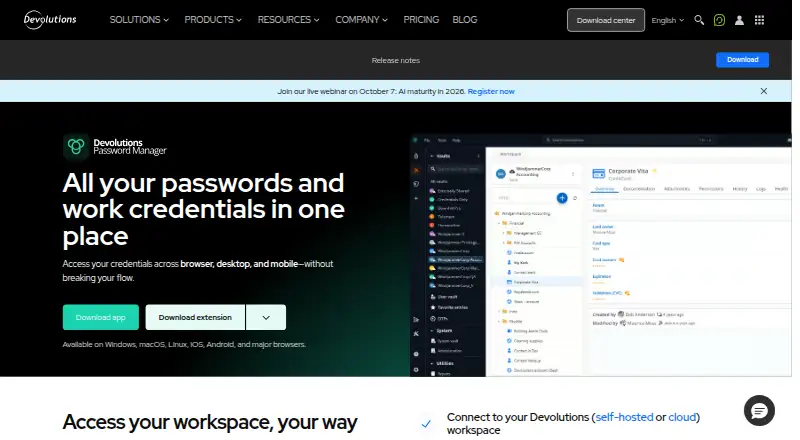This screenshot has height=440, width=800.
Task: Click the Download extension button
Action: (x=195, y=317)
